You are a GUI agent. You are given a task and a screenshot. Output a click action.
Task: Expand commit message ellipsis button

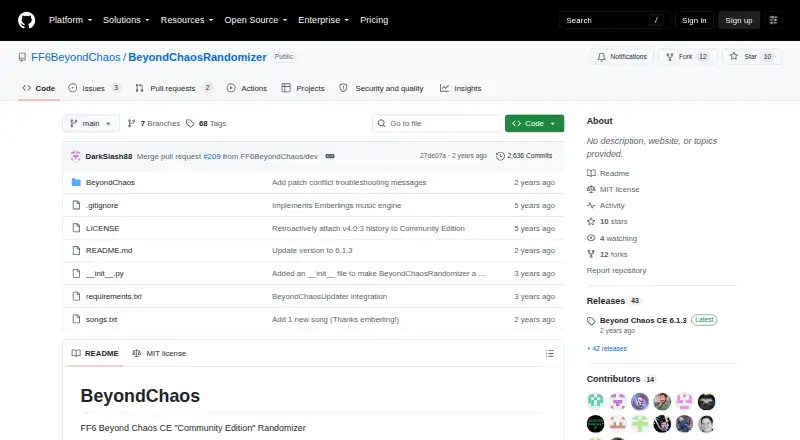[x=330, y=156]
